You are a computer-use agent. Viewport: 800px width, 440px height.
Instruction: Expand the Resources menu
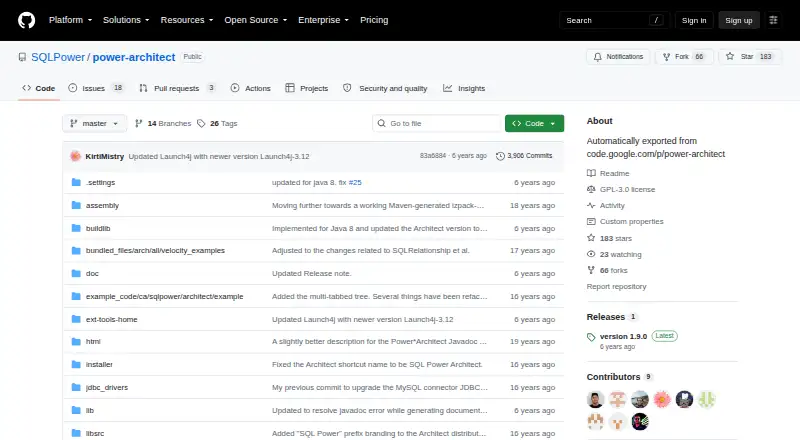coord(187,20)
